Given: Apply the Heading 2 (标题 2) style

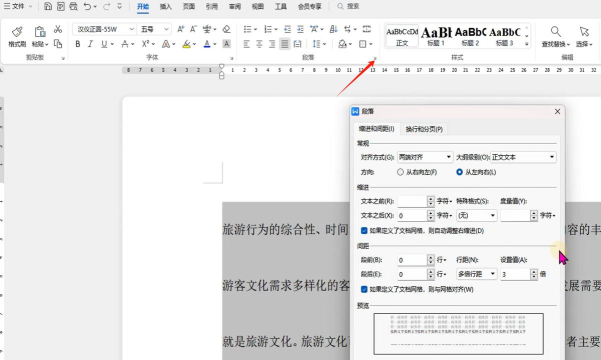Looking at the screenshot, I should 470,36.
